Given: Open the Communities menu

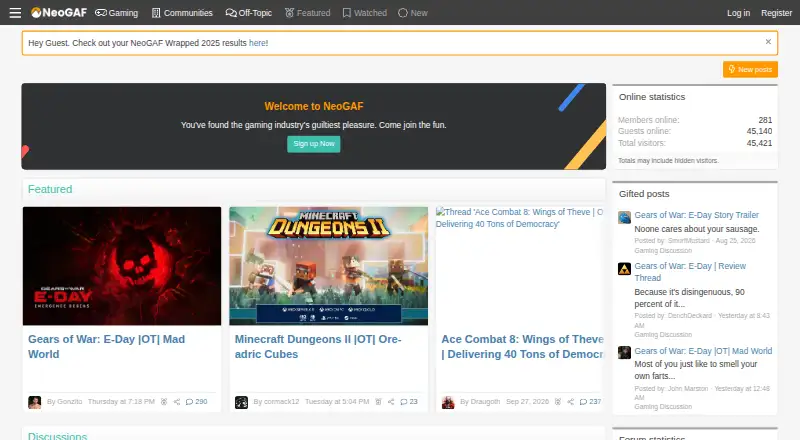Looking at the screenshot, I should coord(182,13).
